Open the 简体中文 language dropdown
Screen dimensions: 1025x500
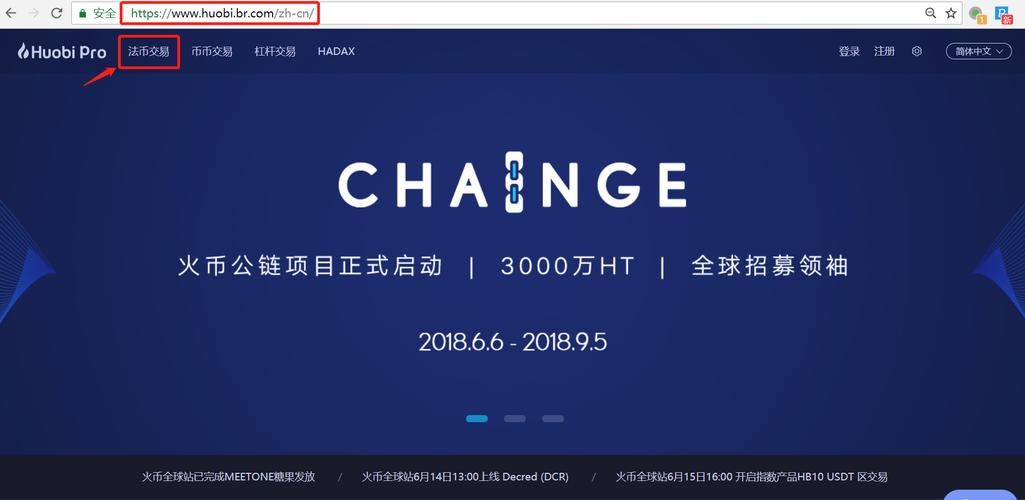(x=978, y=52)
